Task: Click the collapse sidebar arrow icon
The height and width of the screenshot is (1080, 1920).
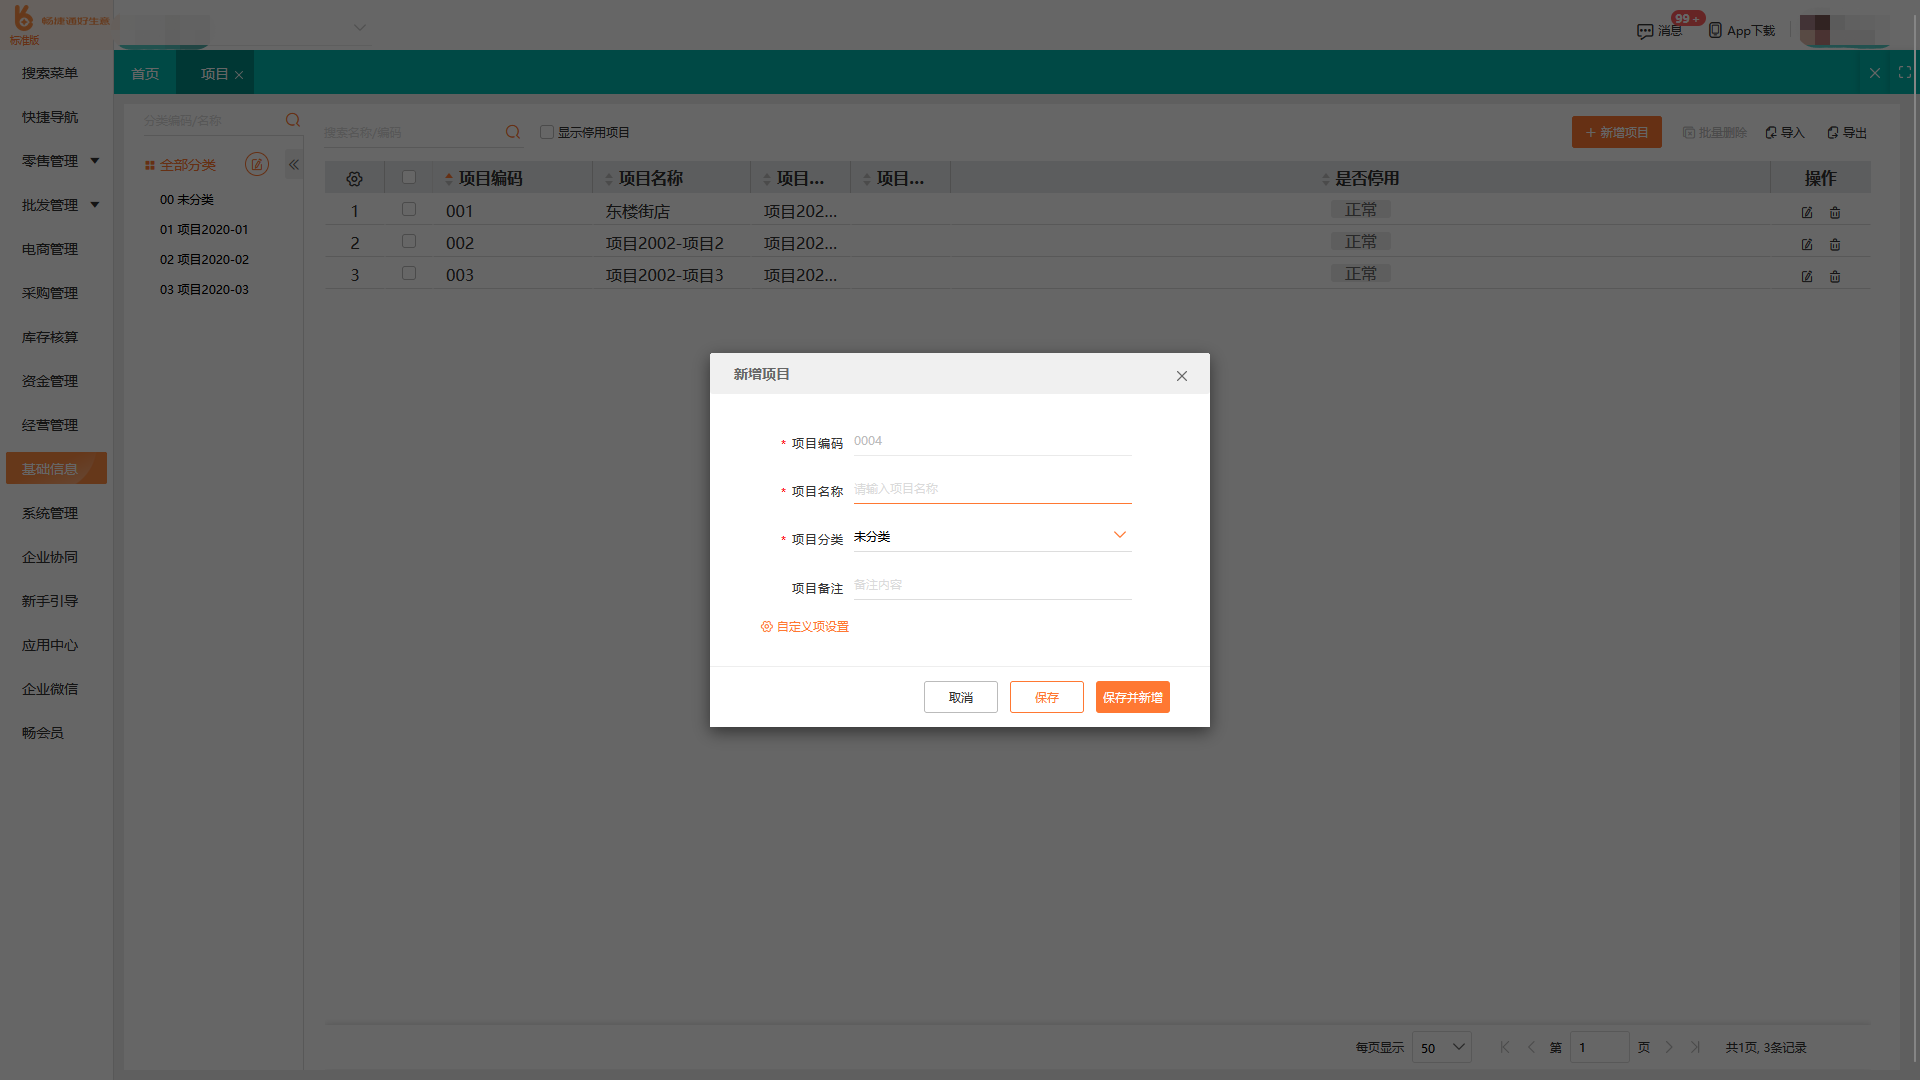Action: pos(294,165)
